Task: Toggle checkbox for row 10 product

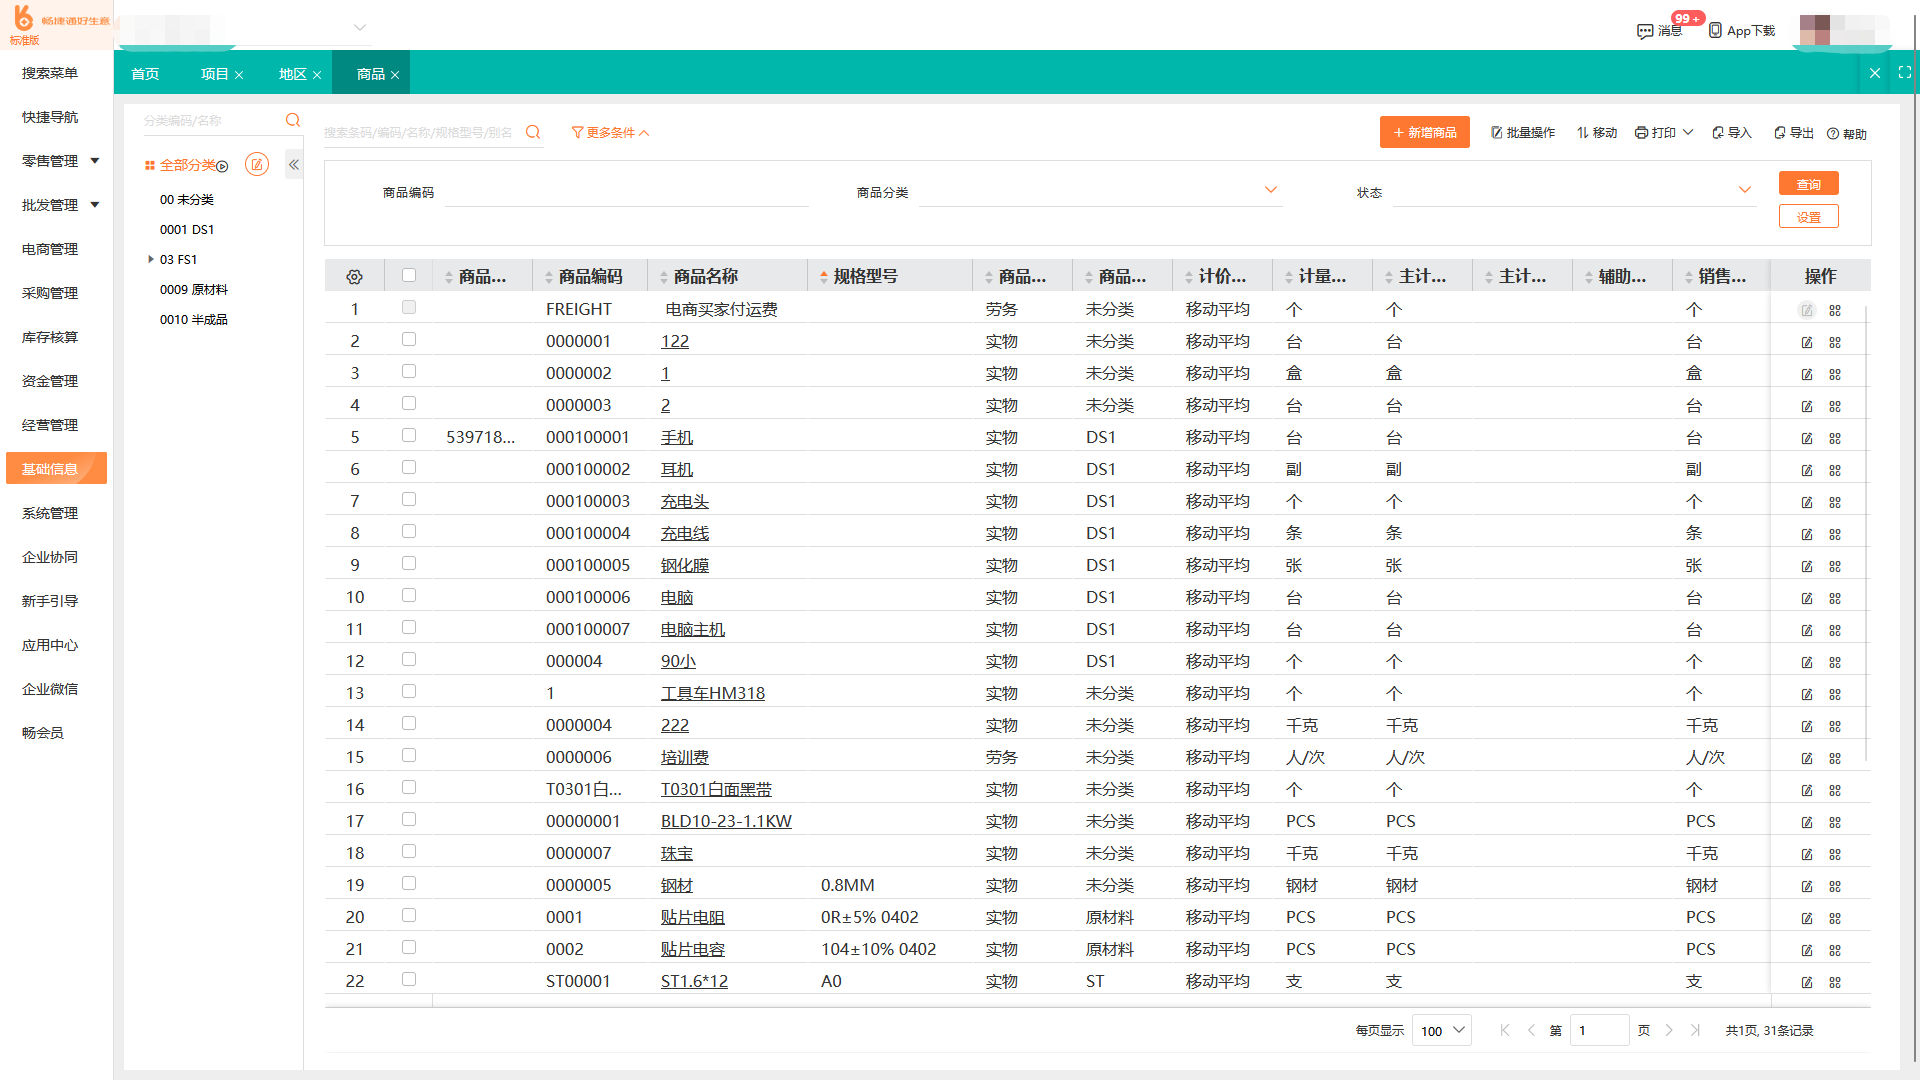Action: 410,596
